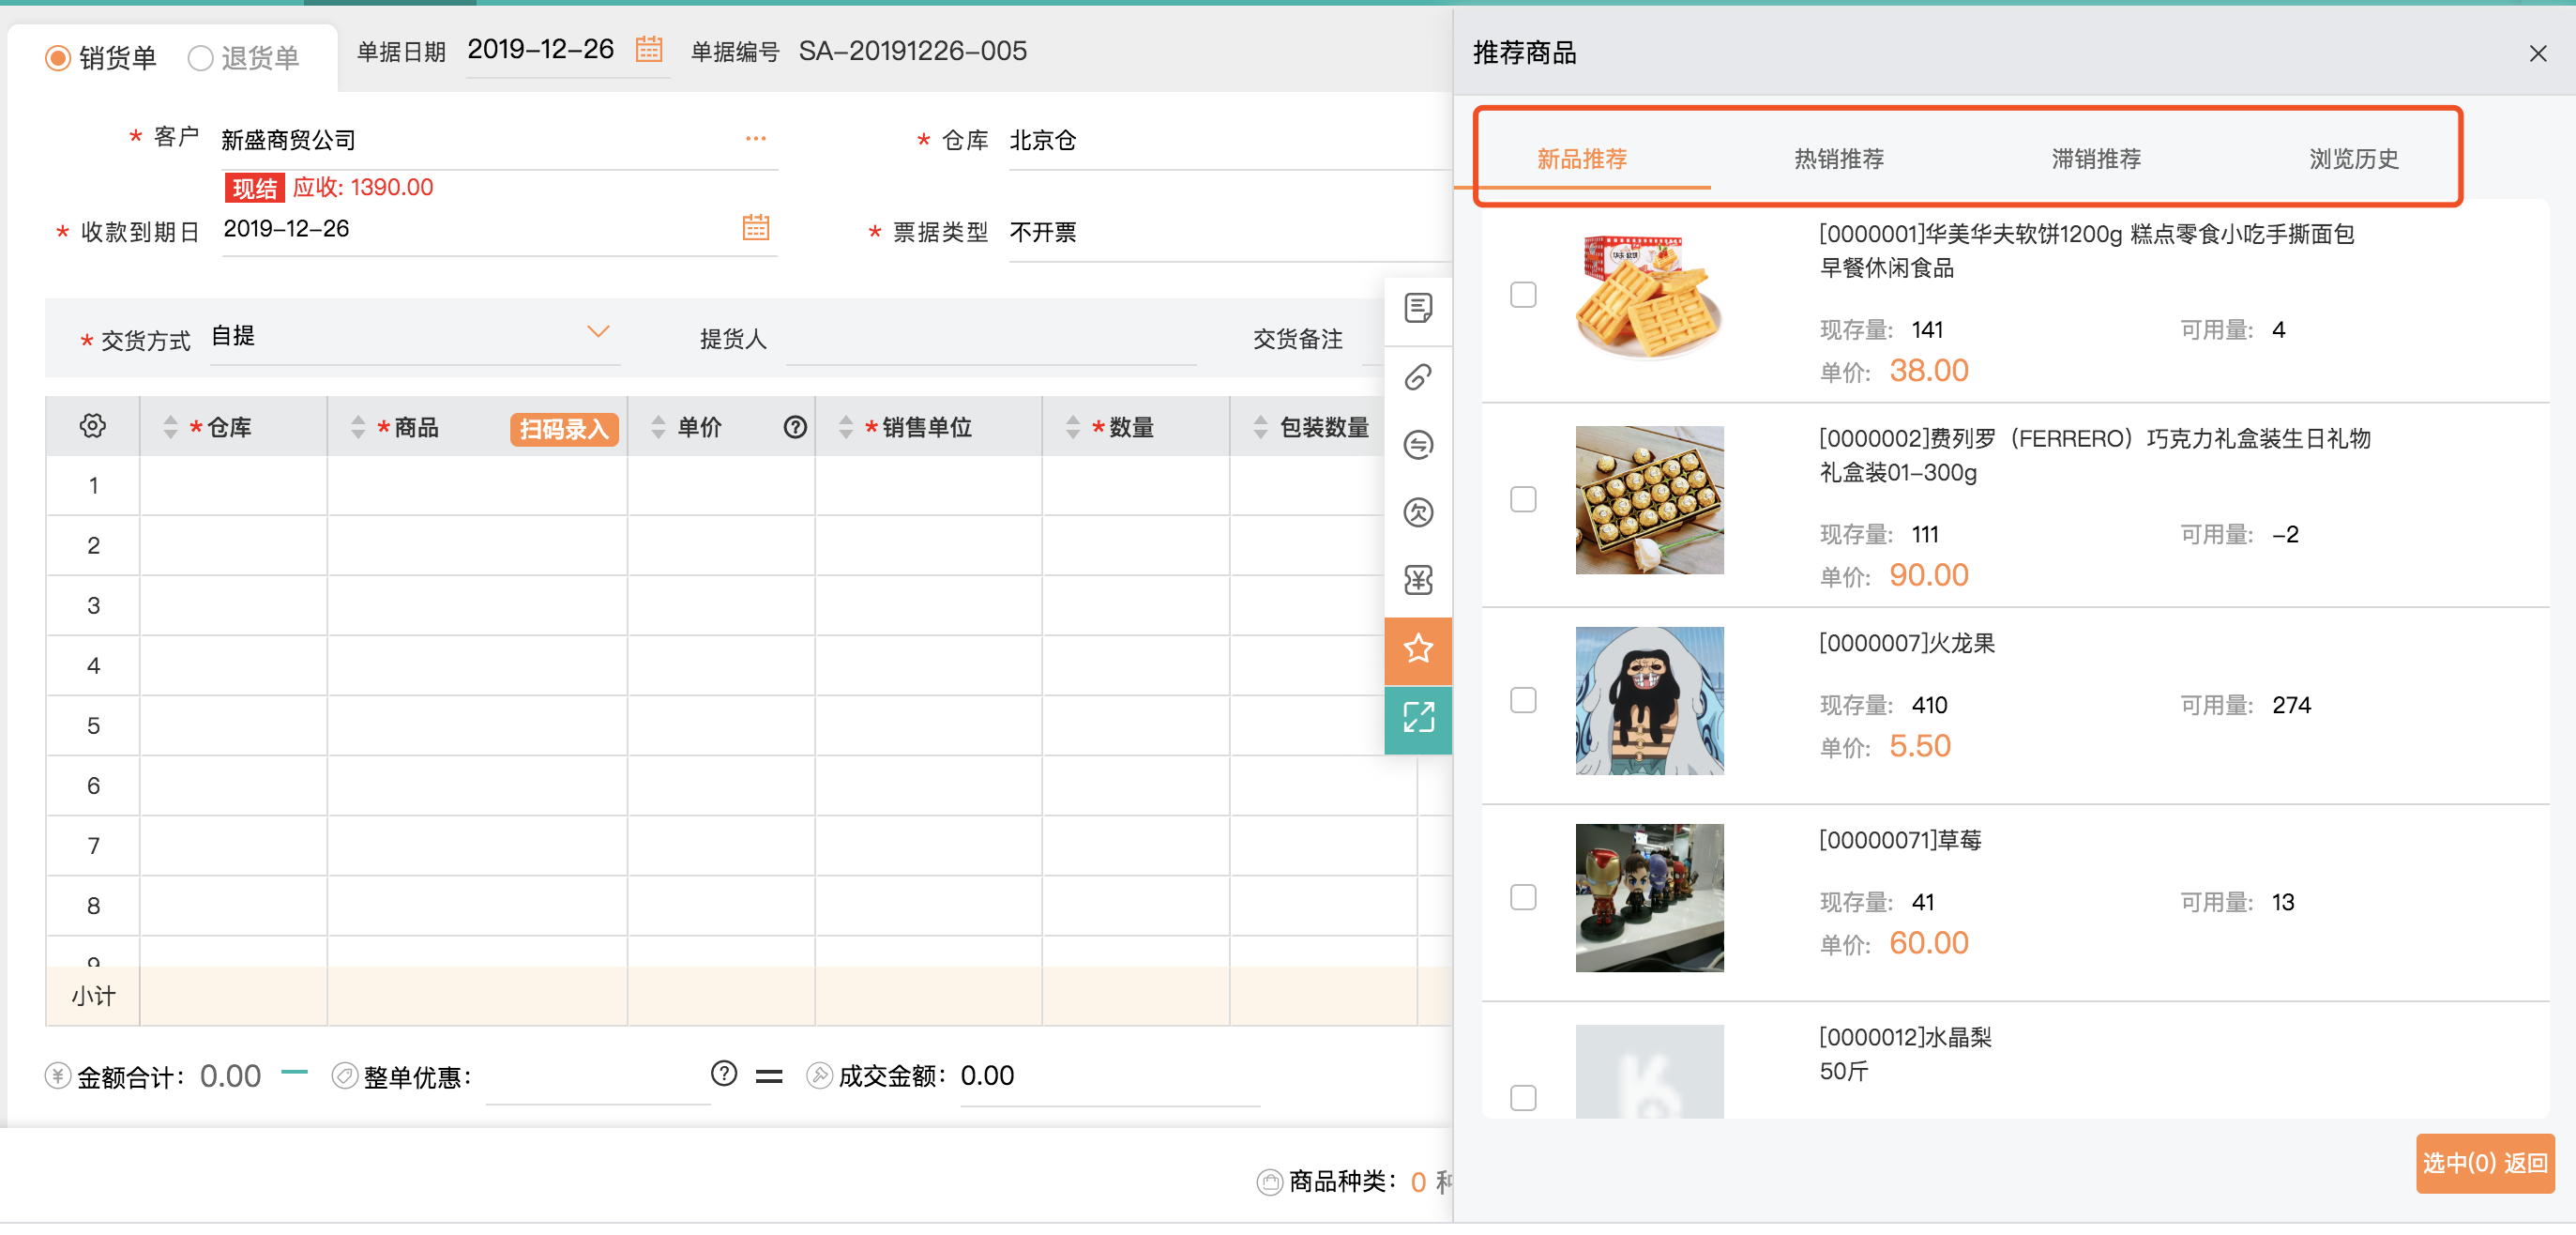This screenshot has width=2576, height=1235.
Task: Click the scan barcode 扫码录入 button
Action: (565, 429)
